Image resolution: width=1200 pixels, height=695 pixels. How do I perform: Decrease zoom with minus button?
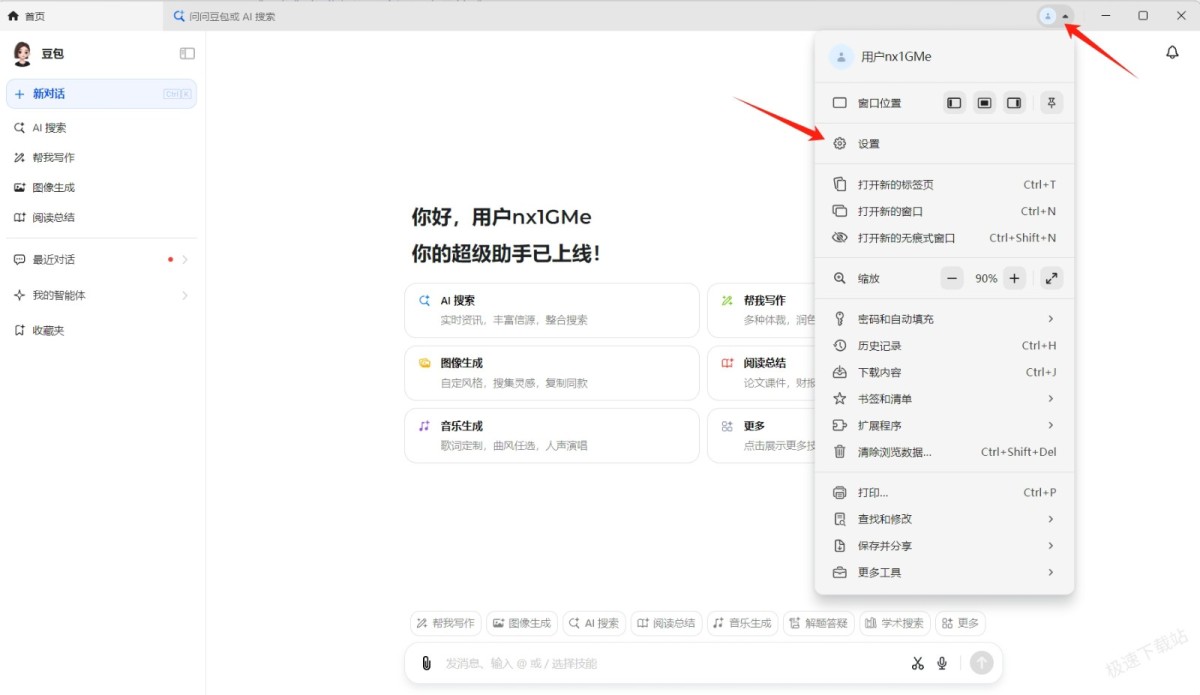pyautogui.click(x=952, y=279)
